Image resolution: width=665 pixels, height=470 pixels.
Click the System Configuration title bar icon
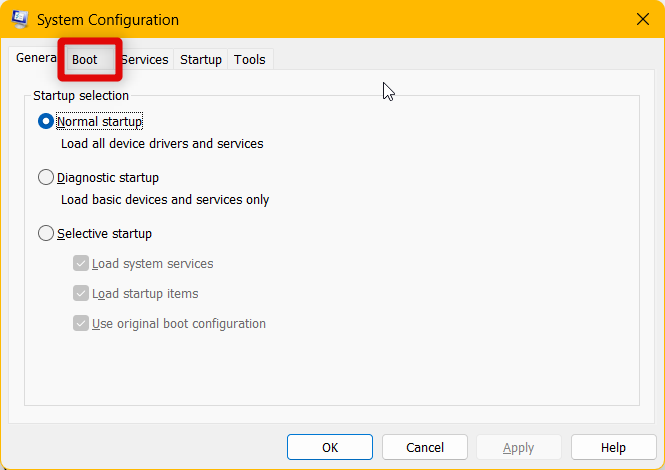(19, 20)
